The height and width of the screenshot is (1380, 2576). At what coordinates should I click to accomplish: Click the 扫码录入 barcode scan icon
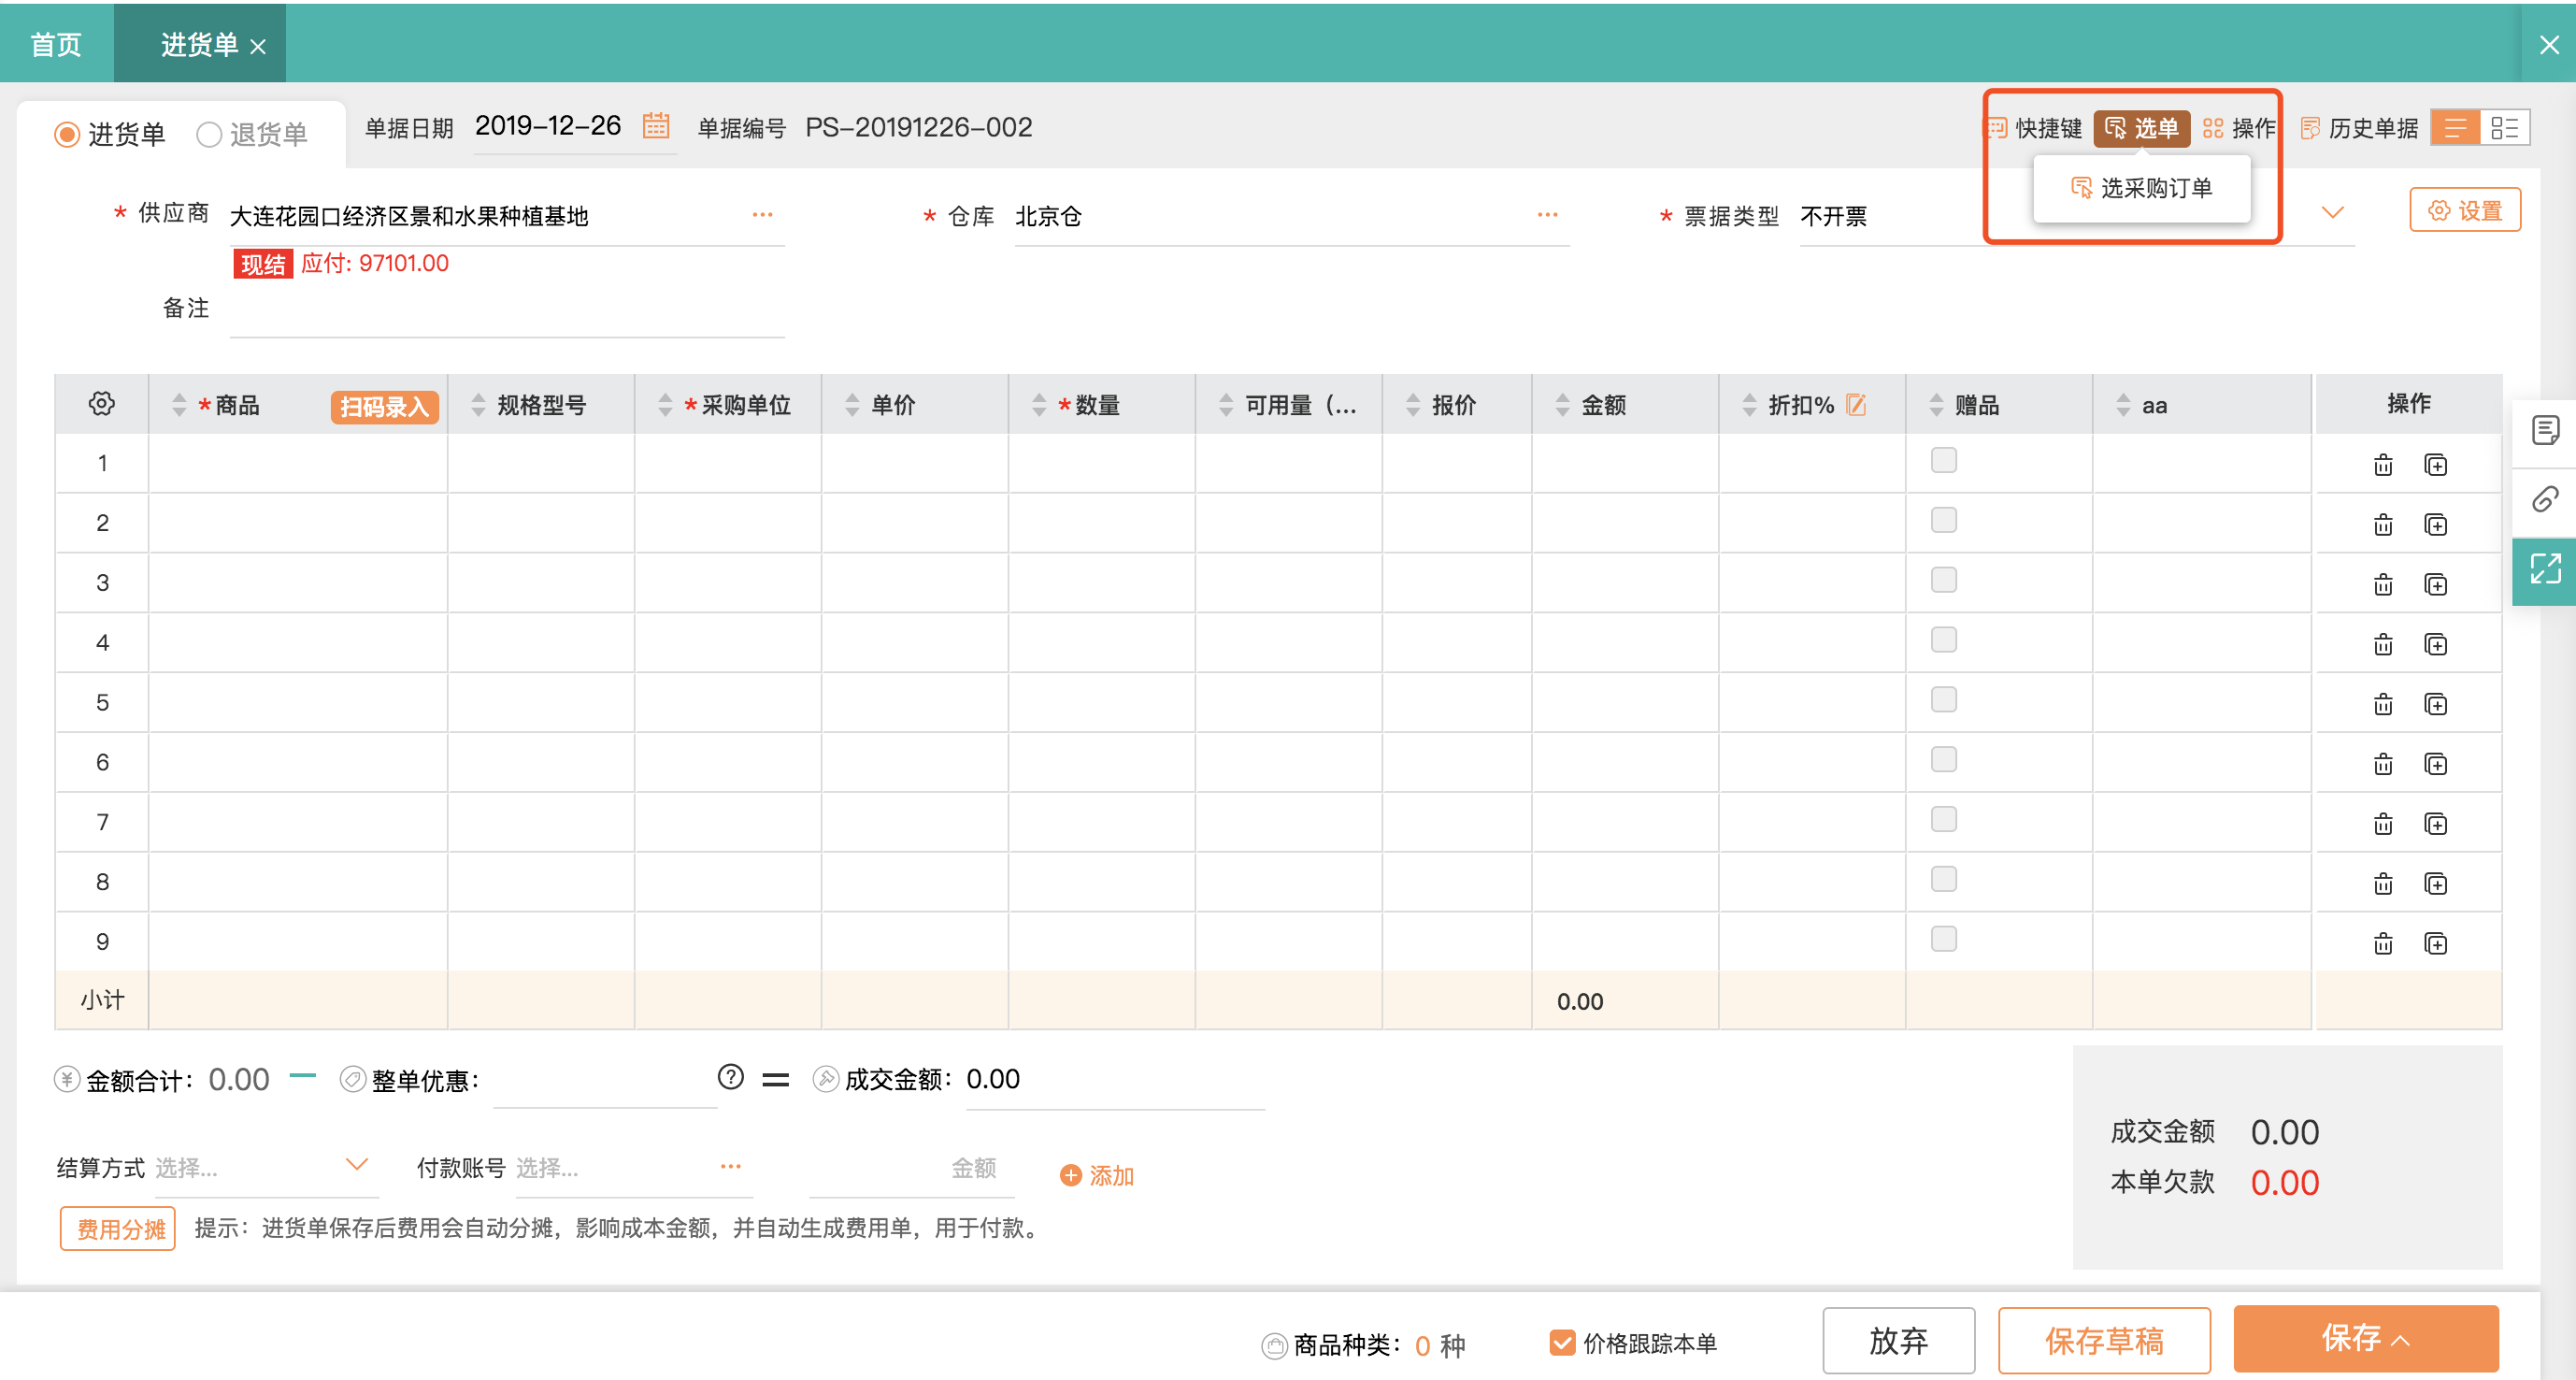pyautogui.click(x=381, y=406)
